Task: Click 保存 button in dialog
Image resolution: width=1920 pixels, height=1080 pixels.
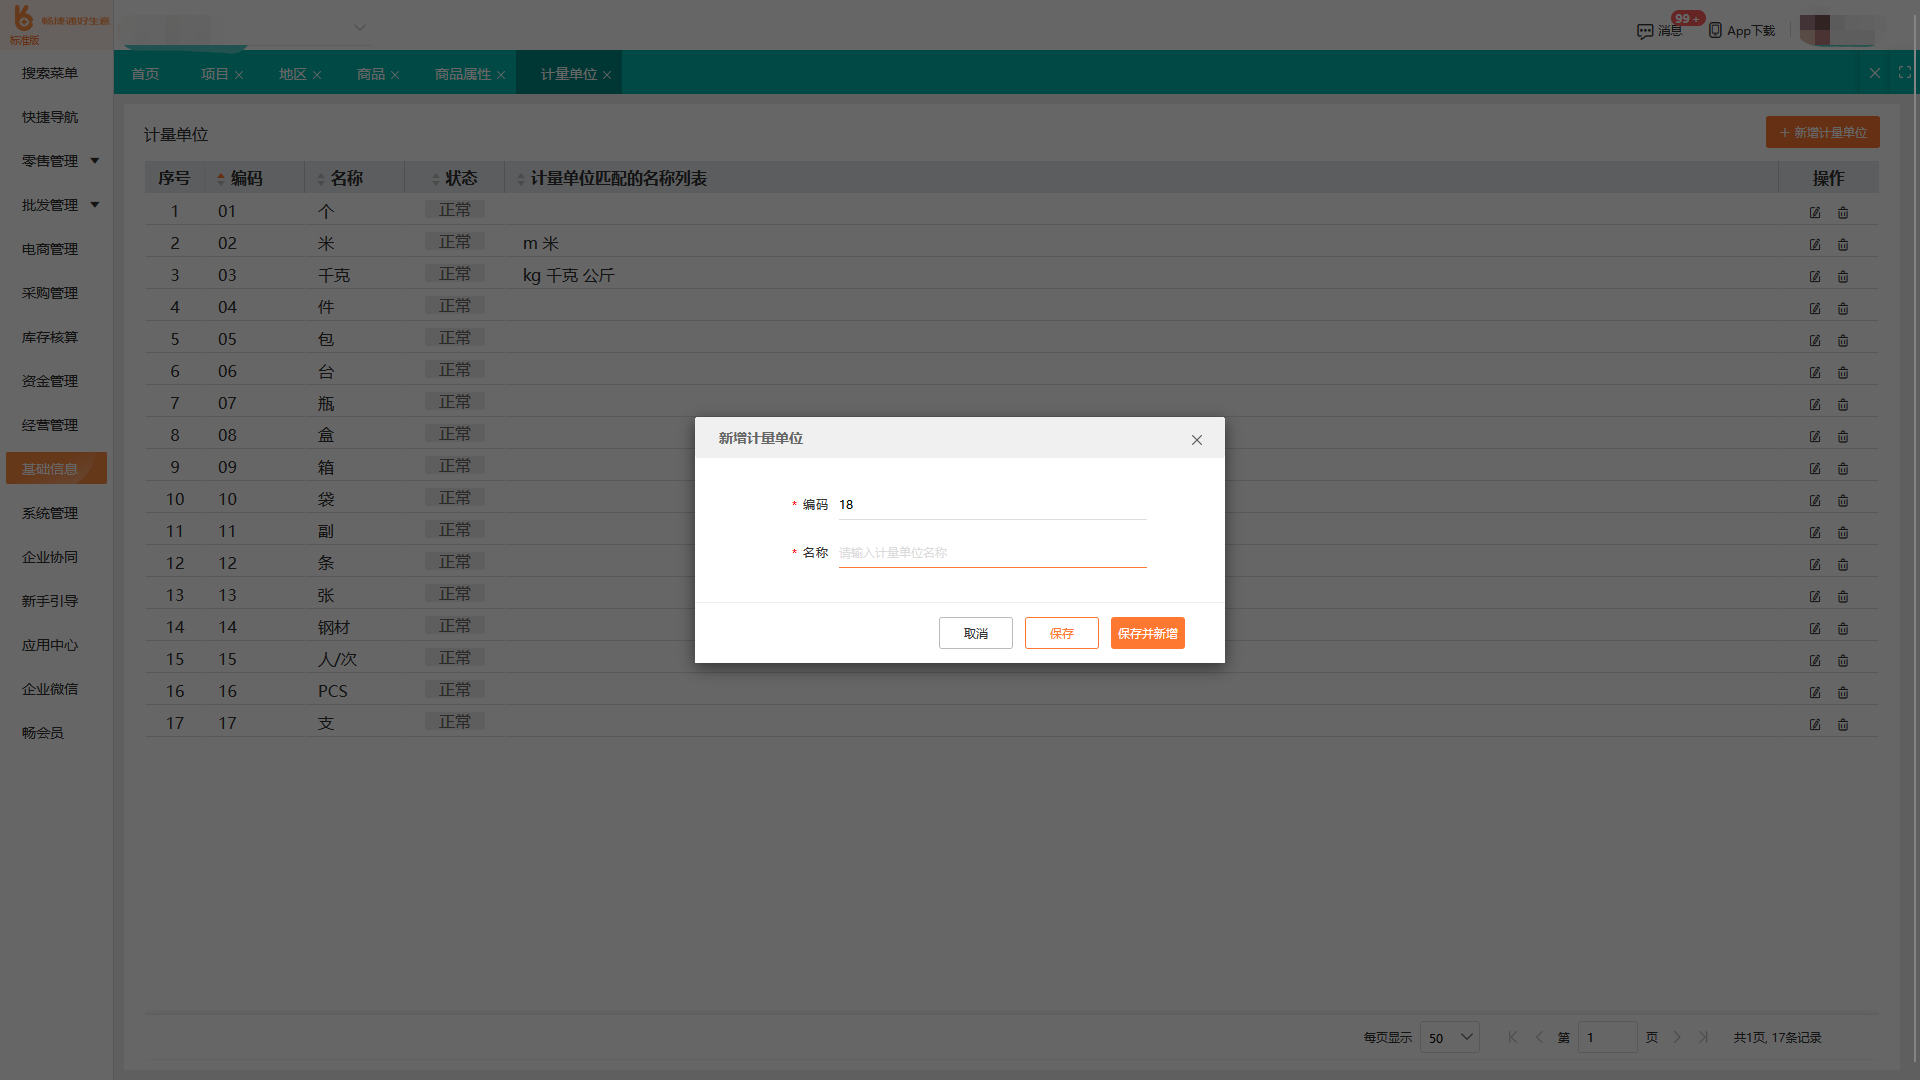Action: pos(1062,633)
